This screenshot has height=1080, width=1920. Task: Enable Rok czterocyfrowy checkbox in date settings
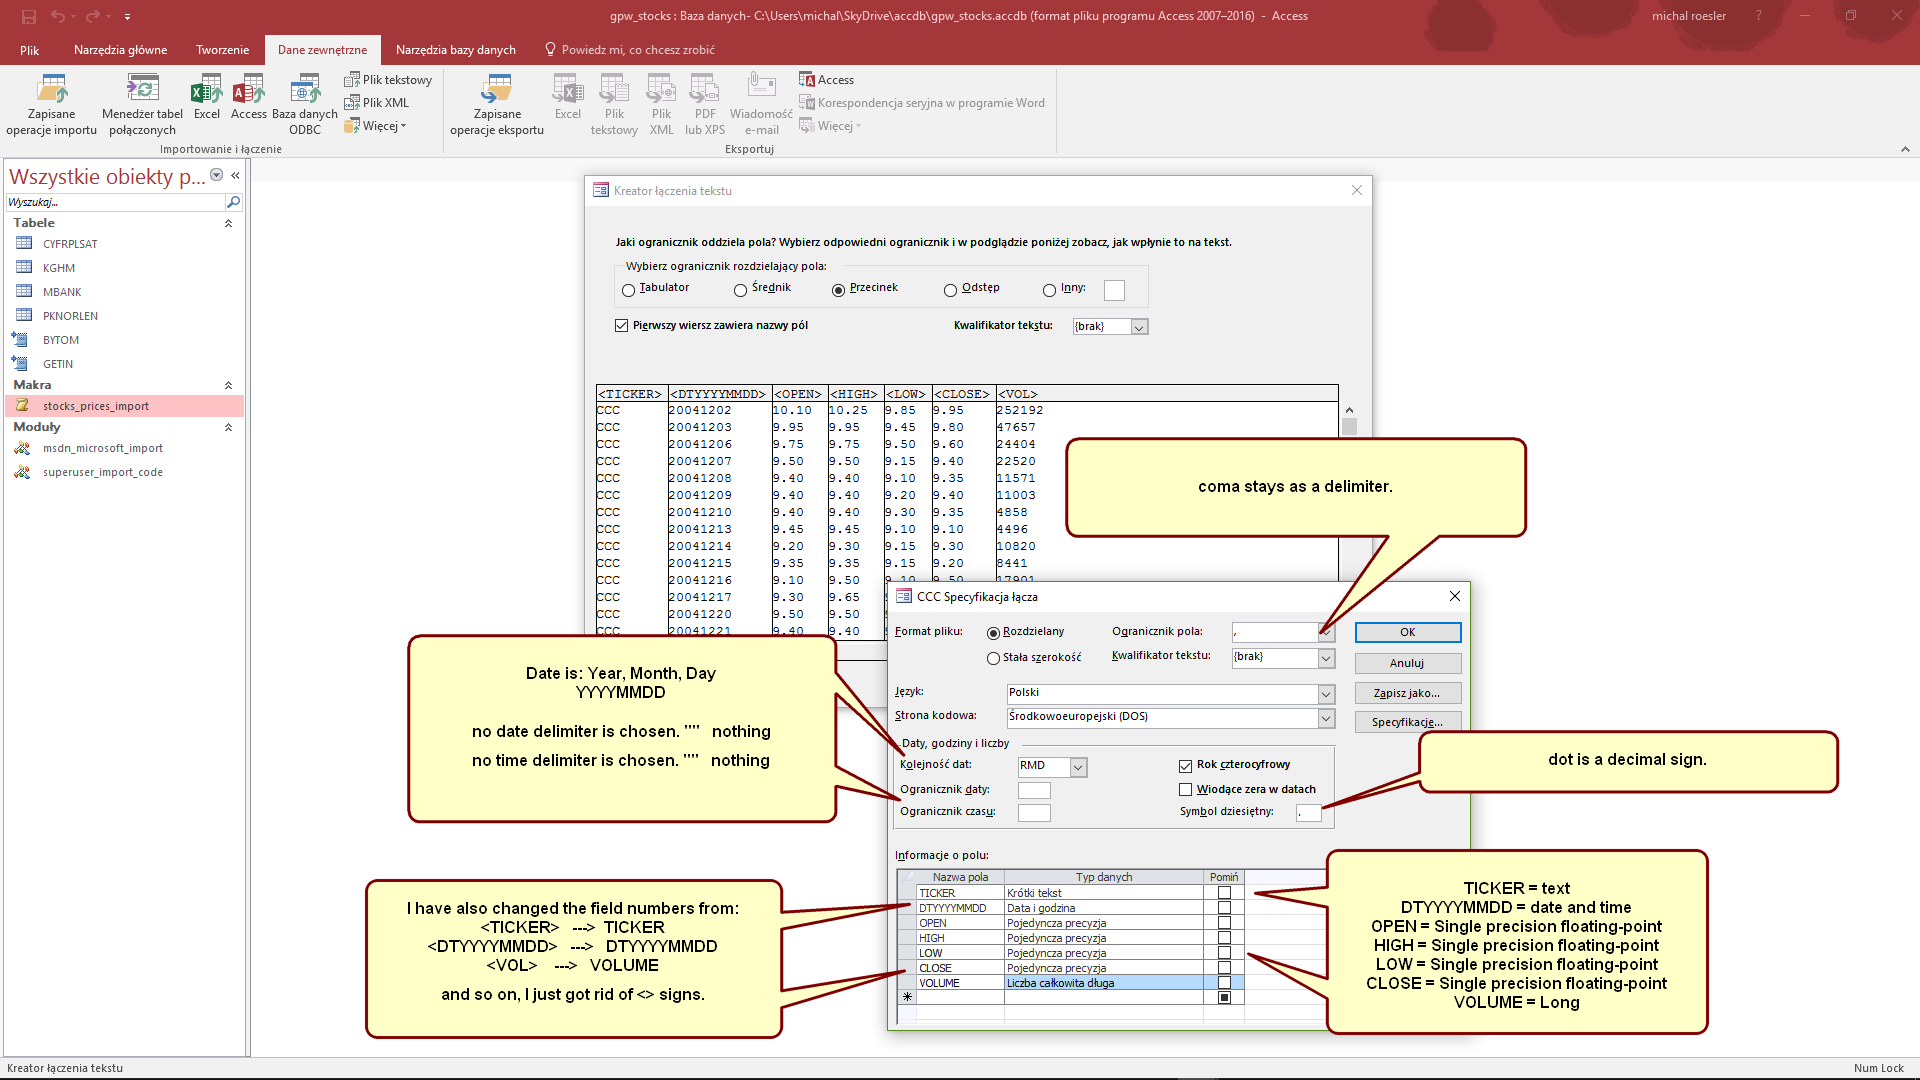(x=1184, y=764)
